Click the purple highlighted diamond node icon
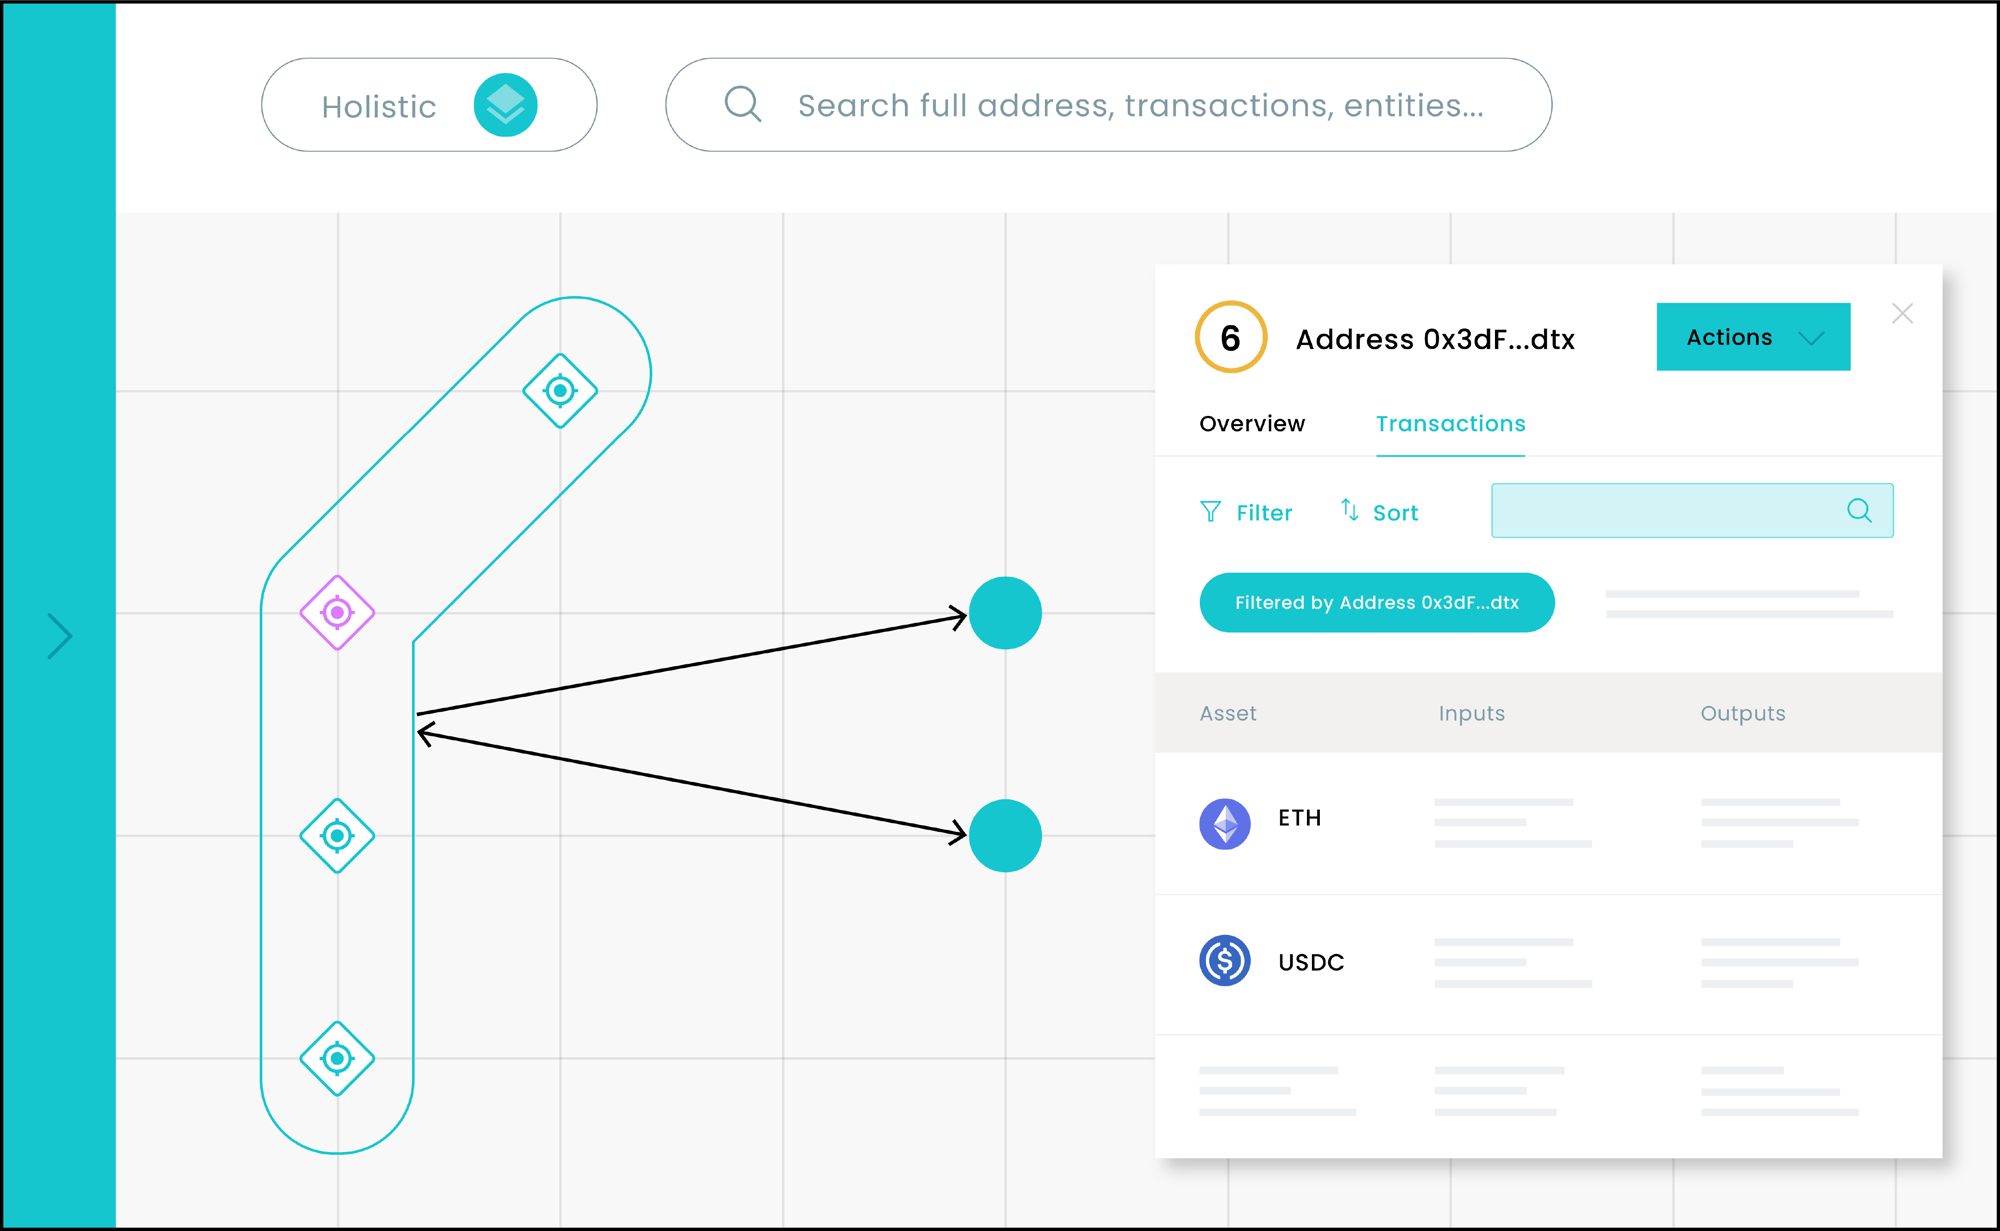 pyautogui.click(x=337, y=613)
